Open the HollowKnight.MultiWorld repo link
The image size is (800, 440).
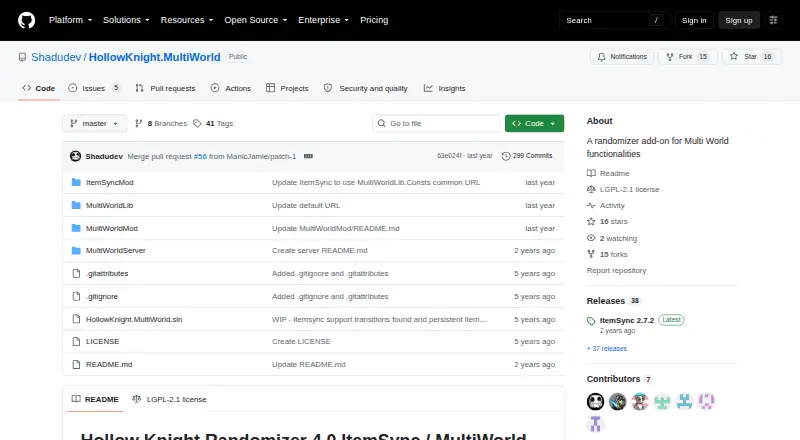tap(155, 57)
